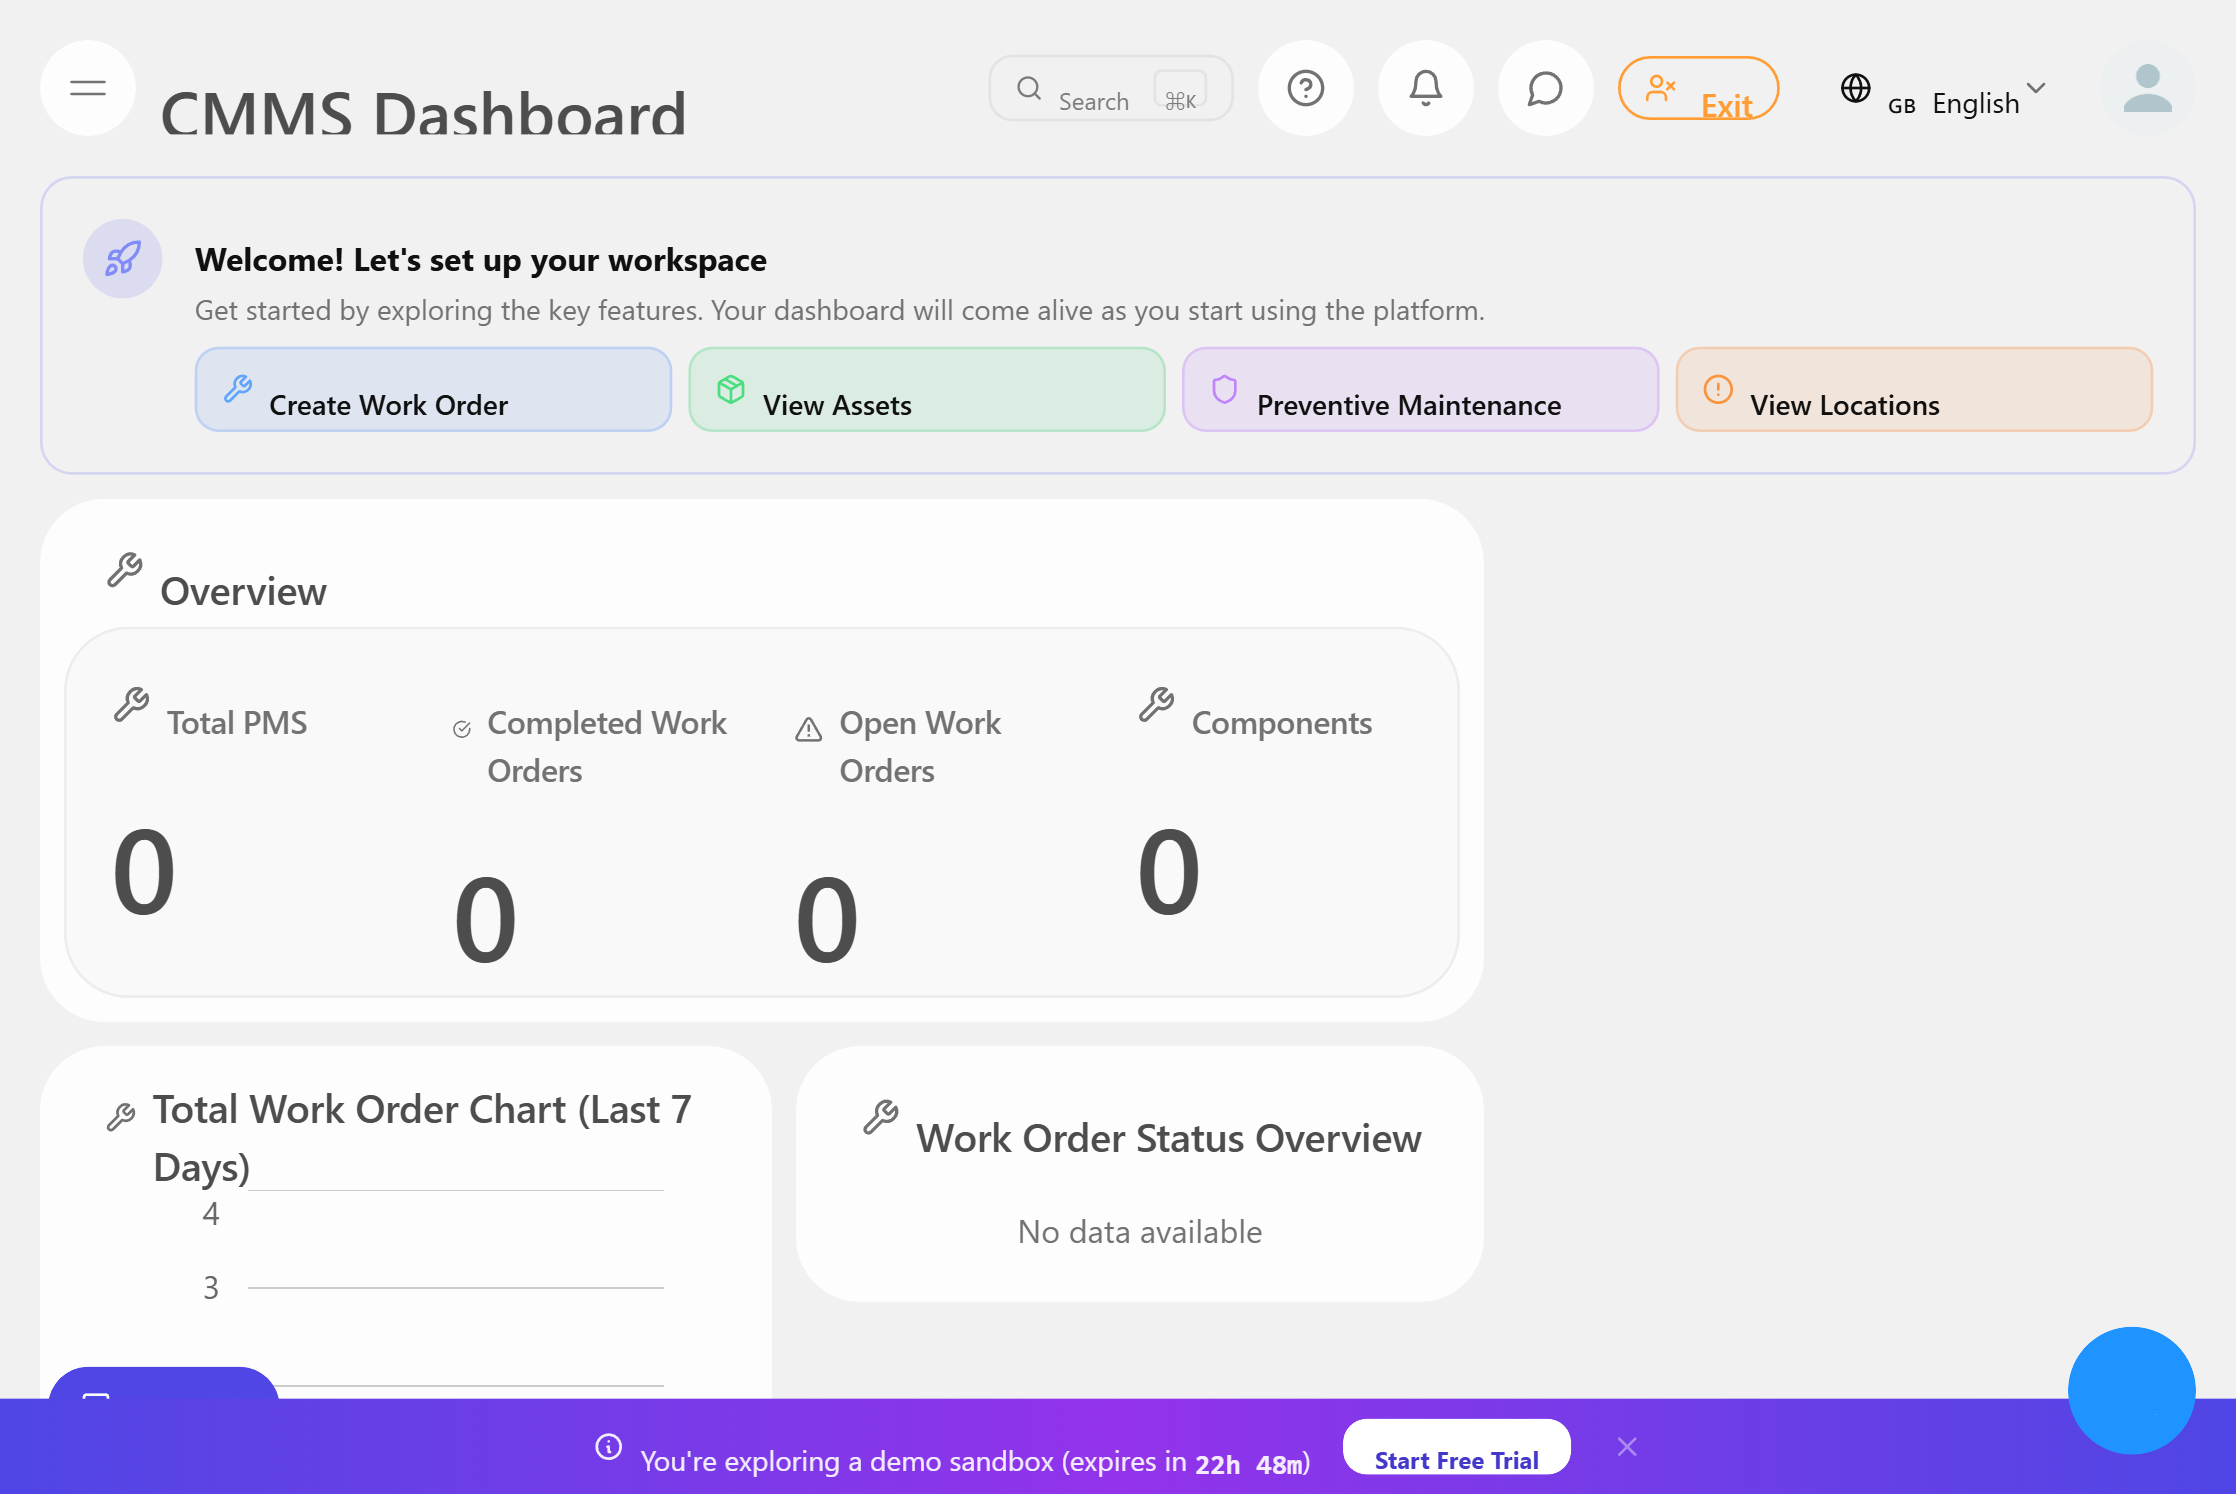Click the help question mark icon
Viewport: 2236px width, 1494px height.
click(1306, 88)
